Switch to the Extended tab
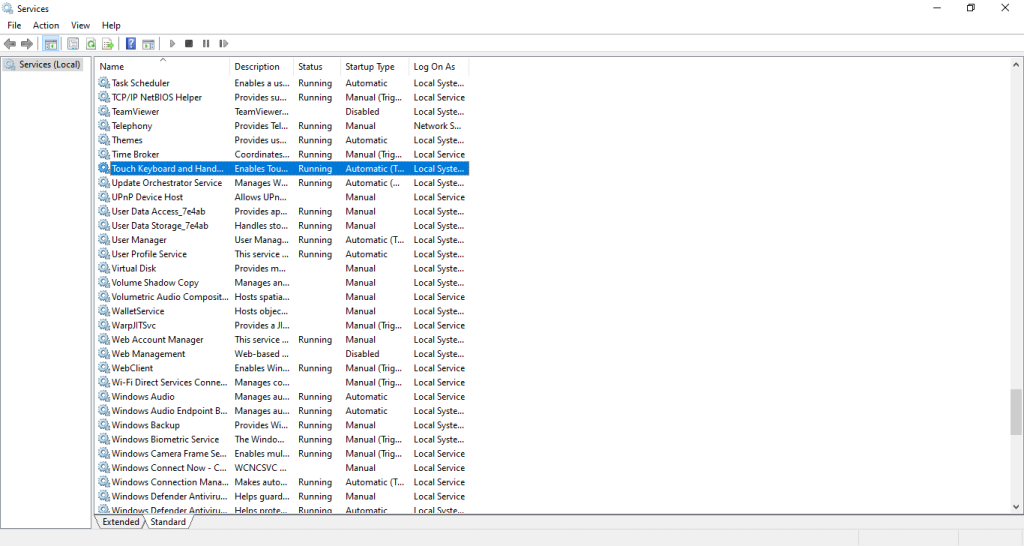 pos(120,522)
